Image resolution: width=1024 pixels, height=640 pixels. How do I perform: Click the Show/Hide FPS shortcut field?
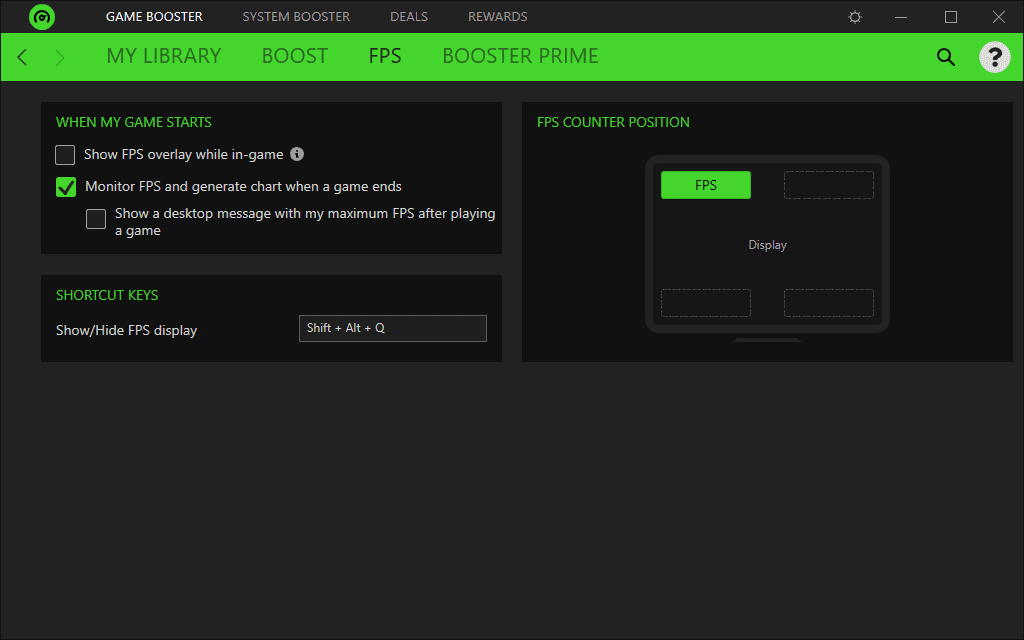pyautogui.click(x=392, y=328)
